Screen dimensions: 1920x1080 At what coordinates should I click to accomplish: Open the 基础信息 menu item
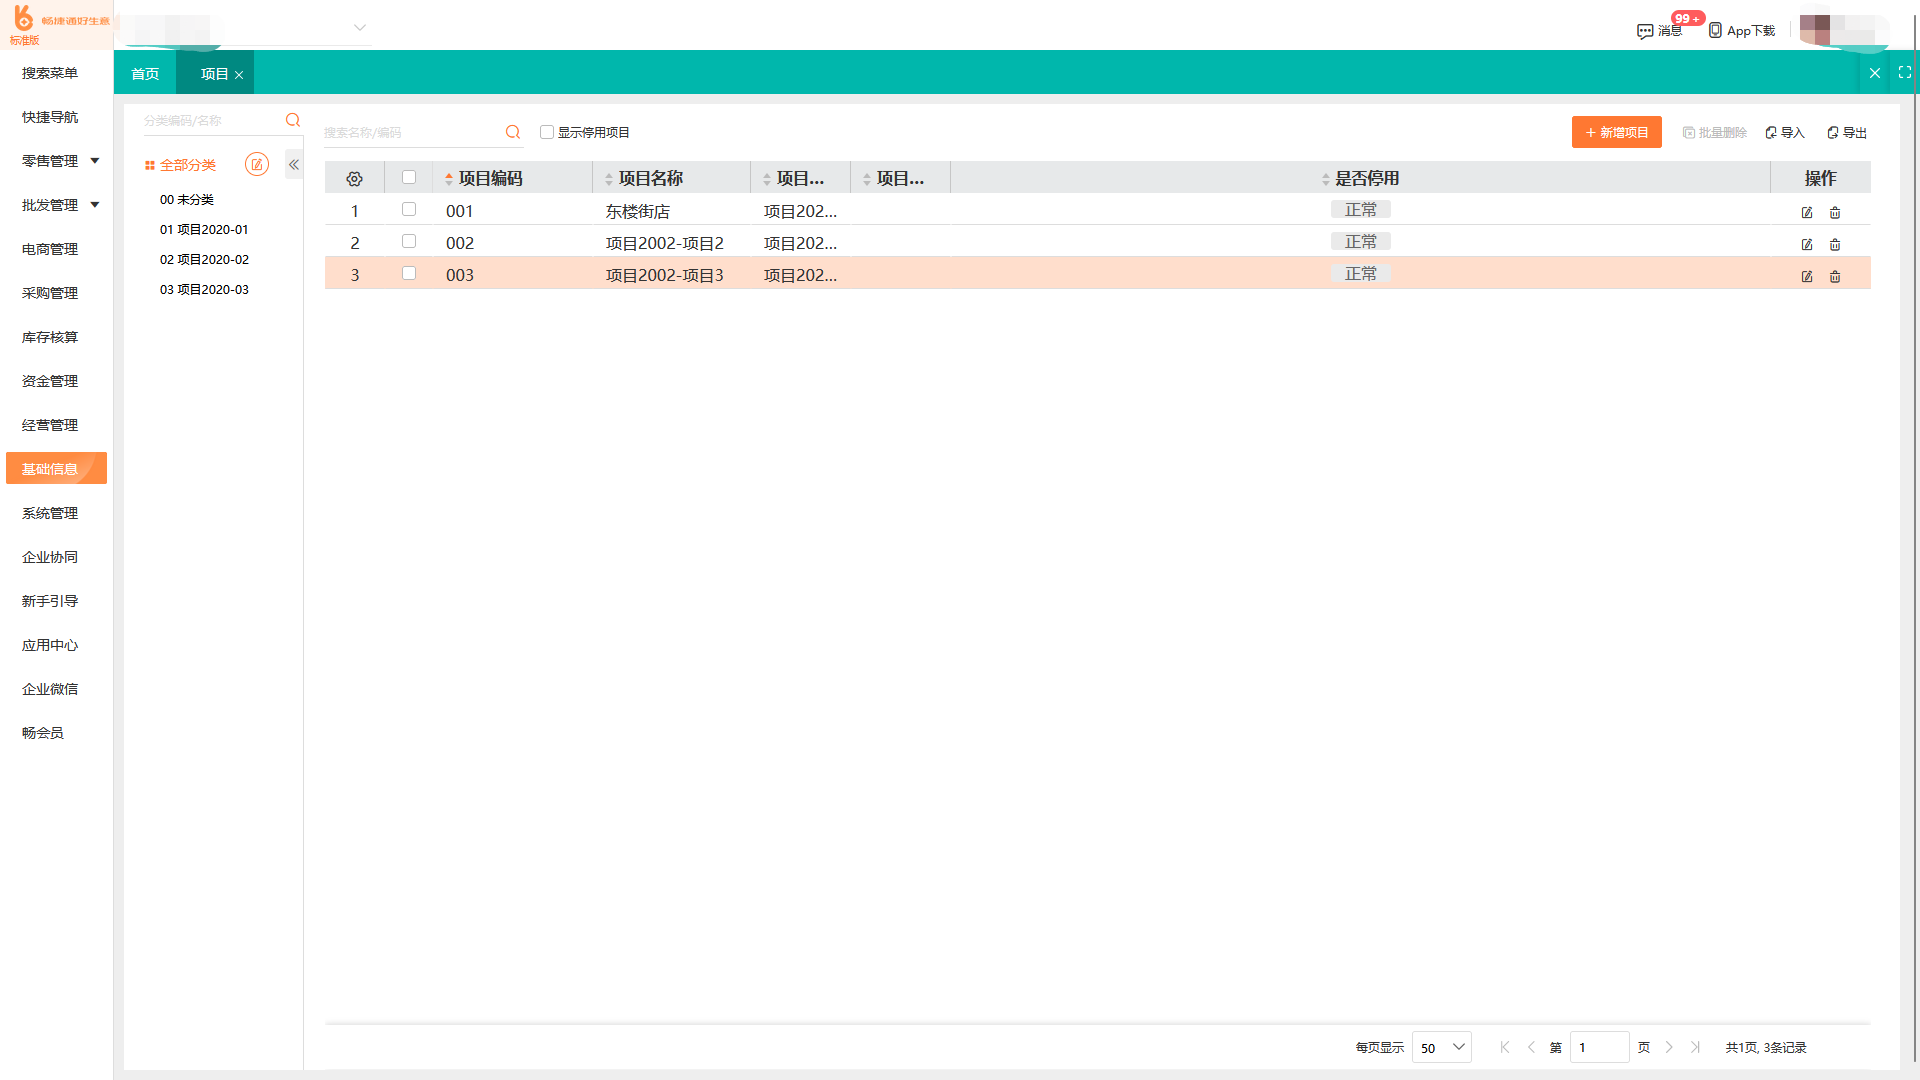[53, 468]
